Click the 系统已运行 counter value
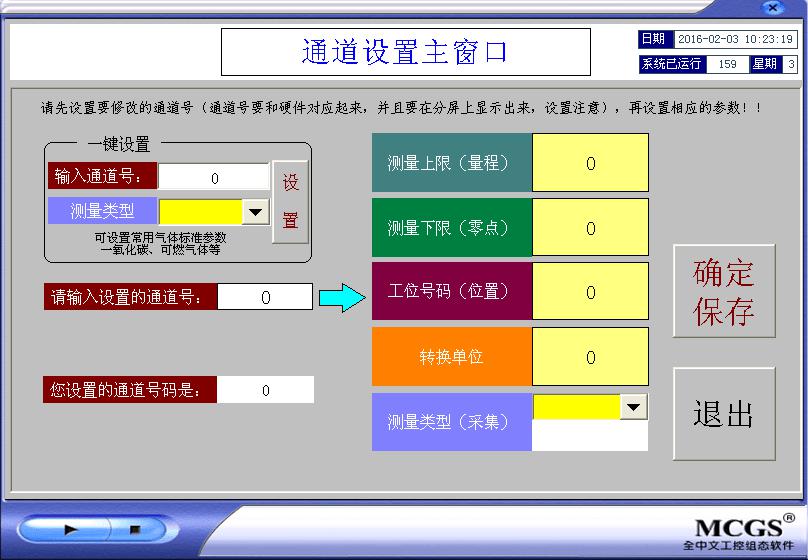The width and height of the screenshot is (808, 560). point(727,64)
